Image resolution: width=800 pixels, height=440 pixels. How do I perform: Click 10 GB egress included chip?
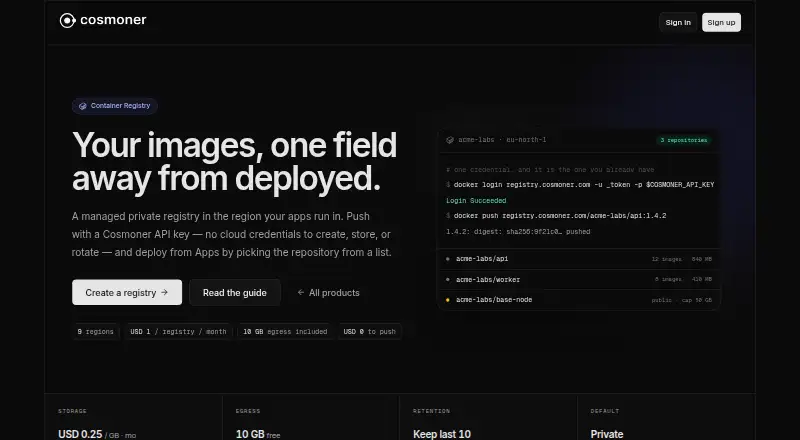coord(285,332)
